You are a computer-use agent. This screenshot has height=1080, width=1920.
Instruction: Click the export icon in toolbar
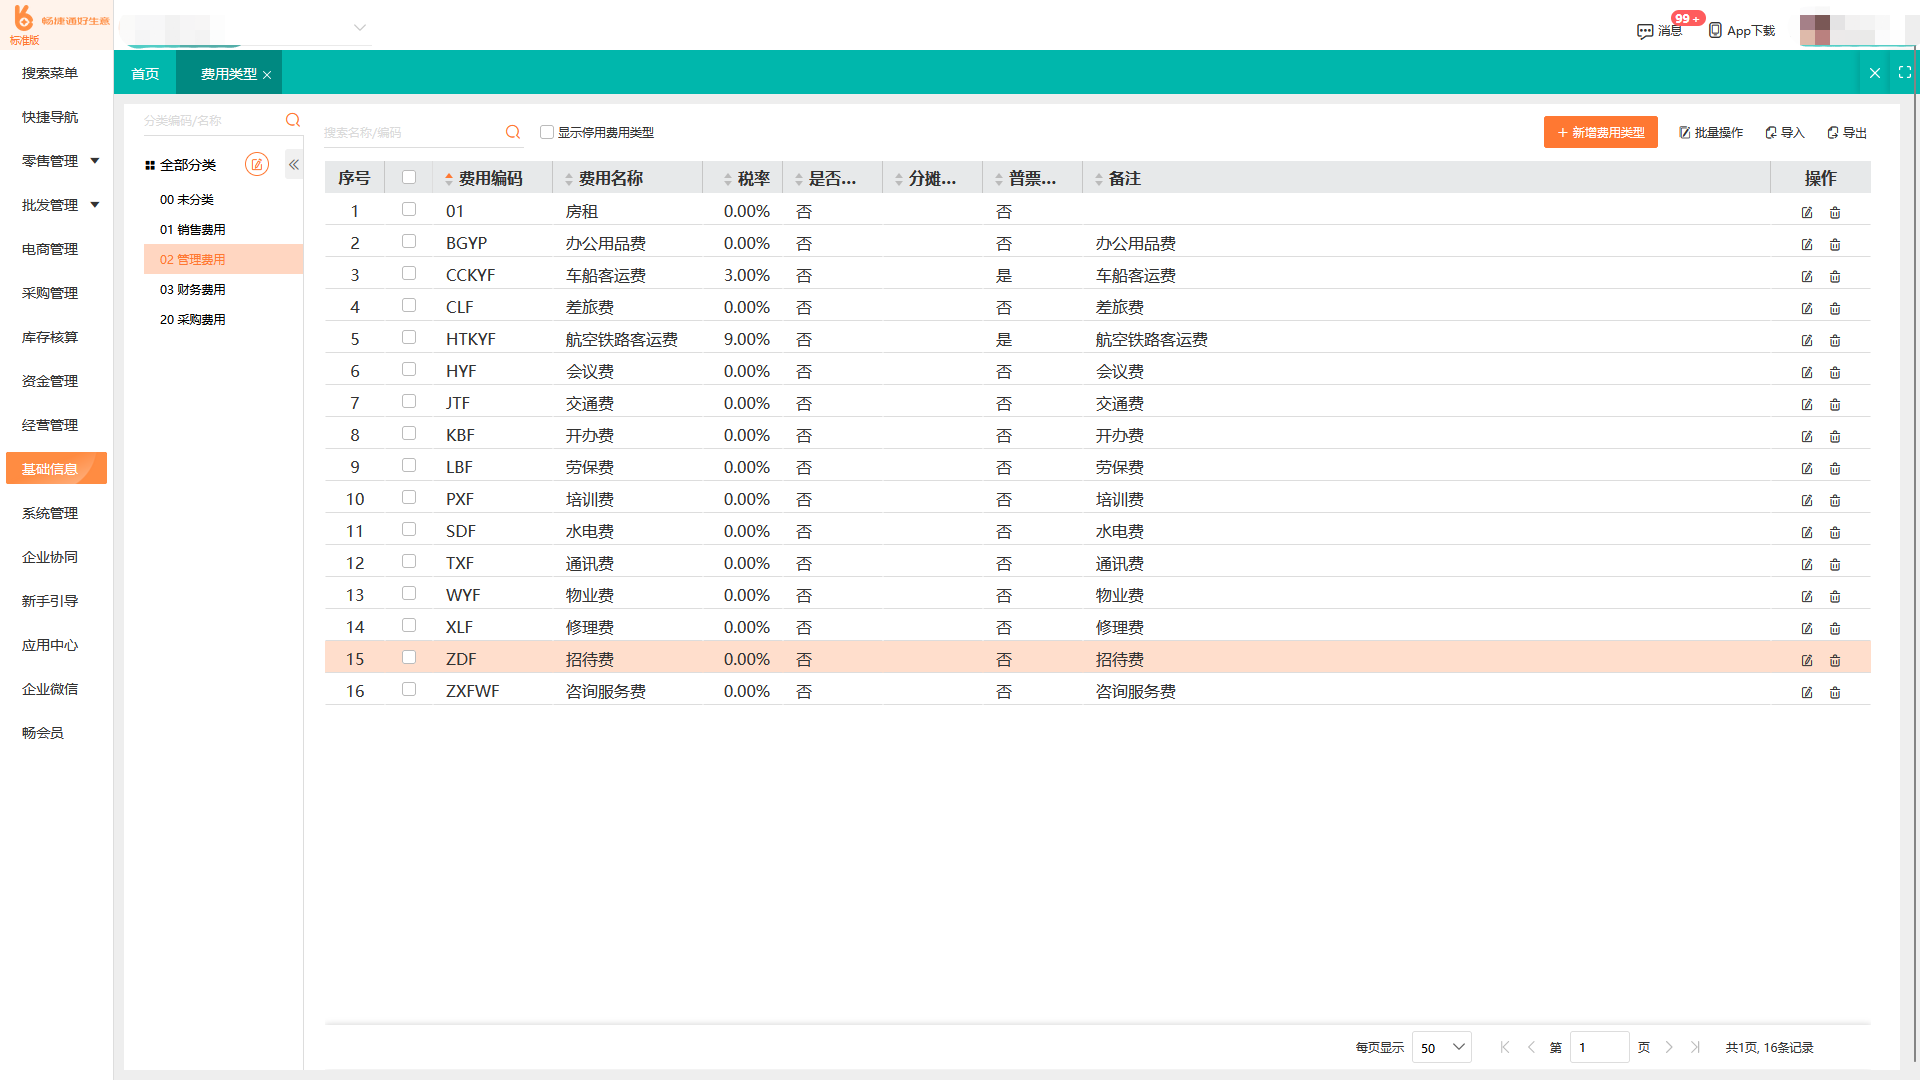(1846, 131)
